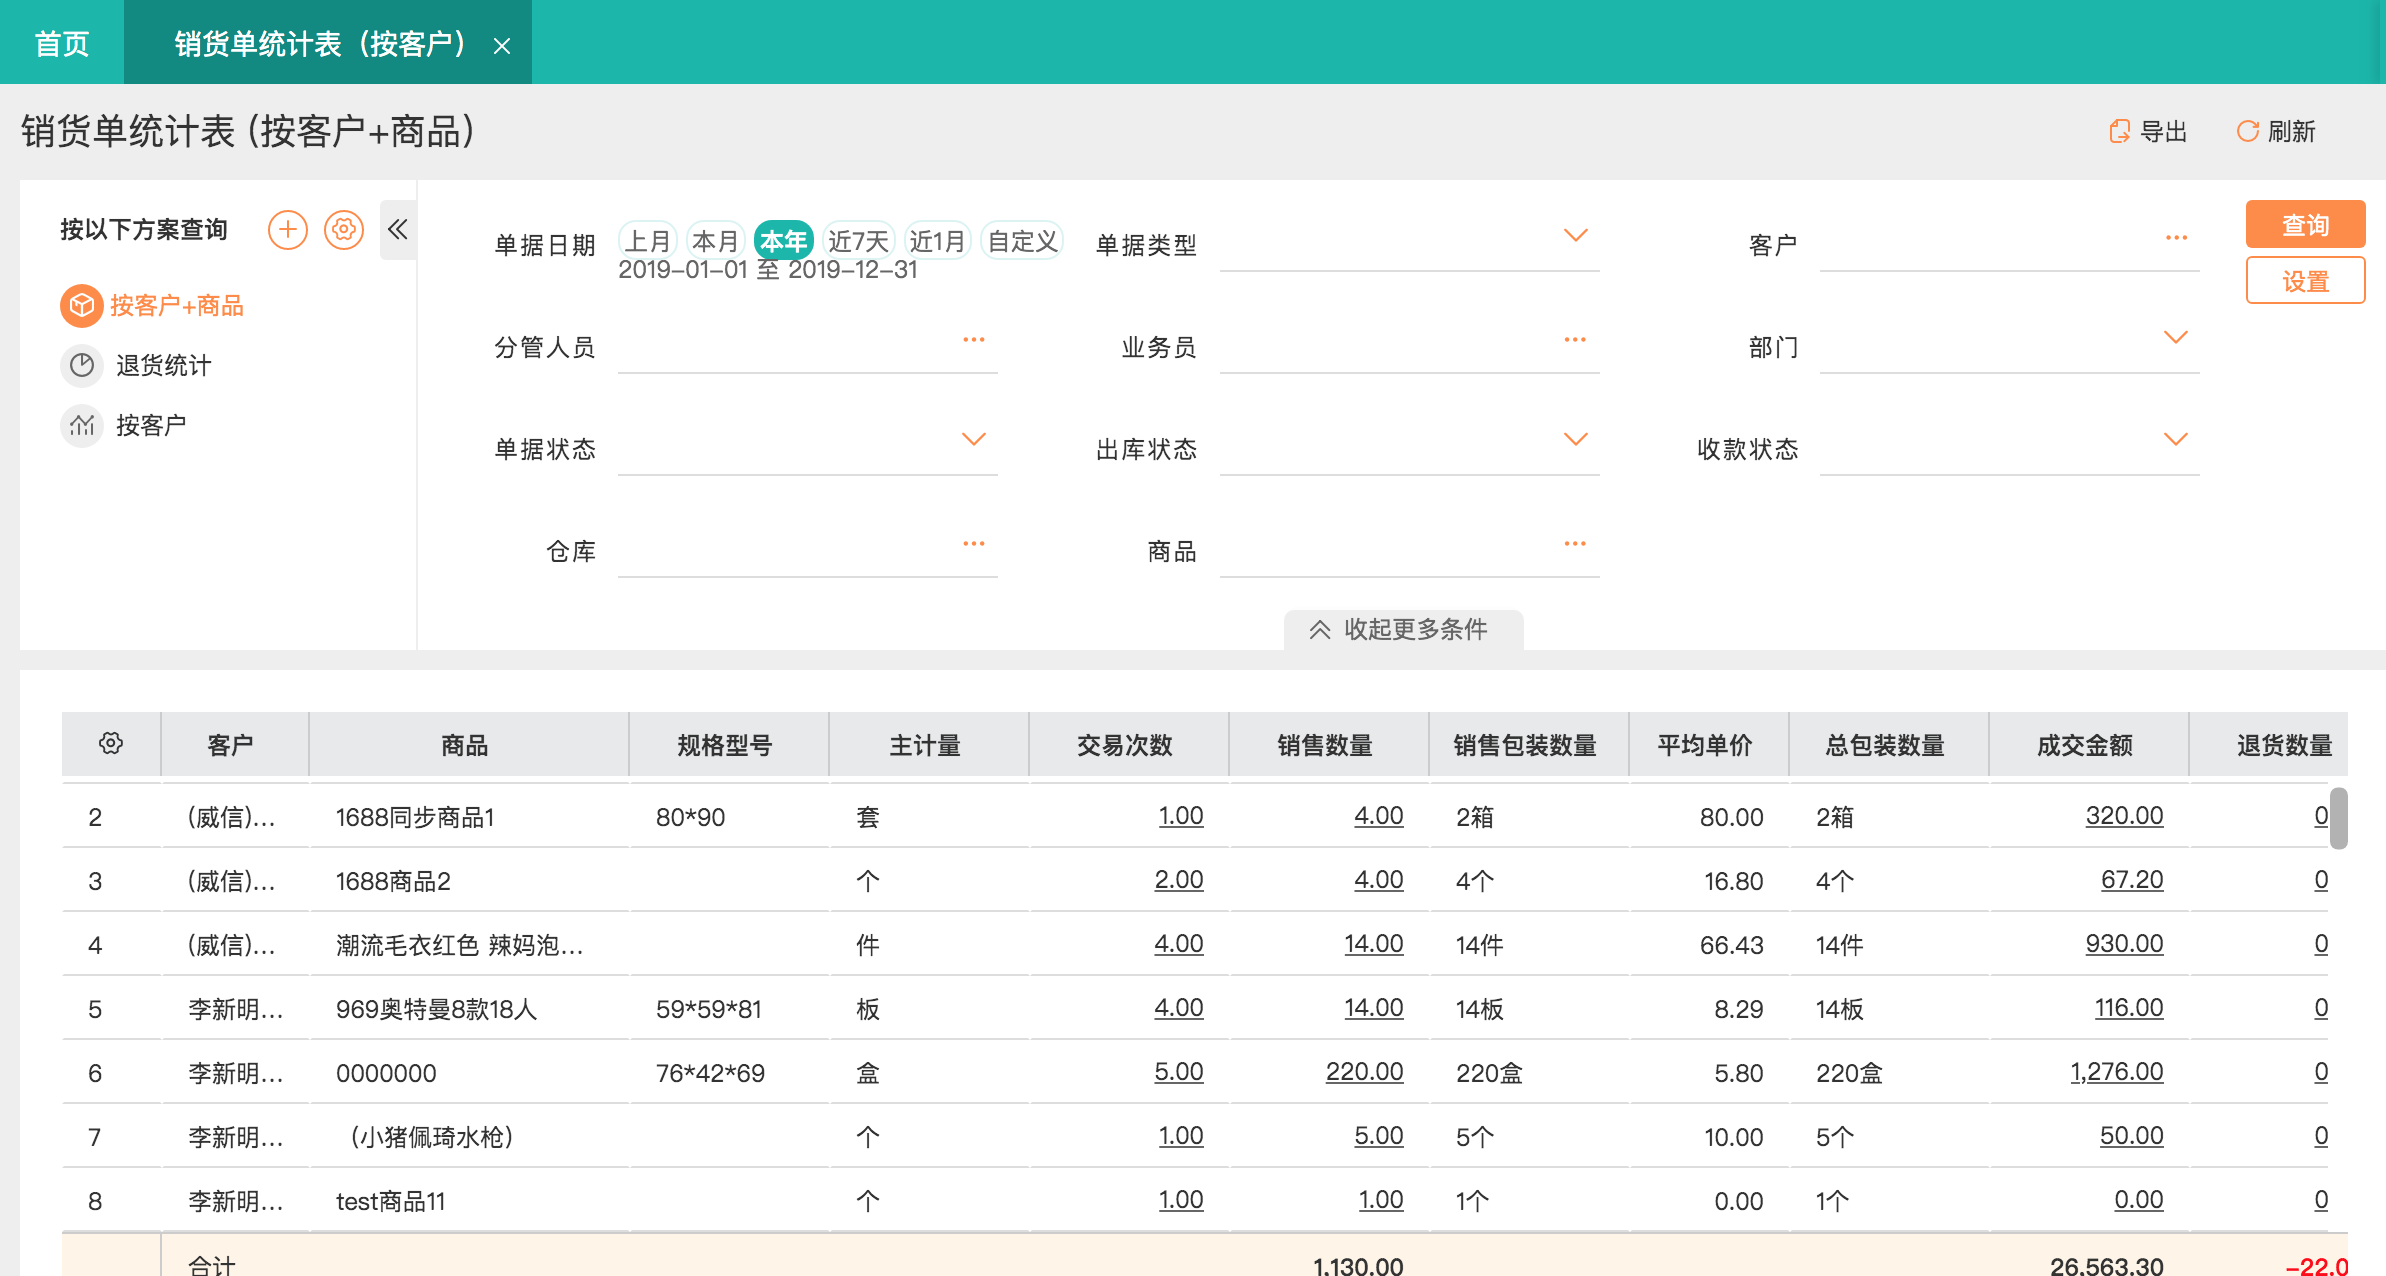Screen dimensions: 2386x1276
Task: Expand the 出库状态 dropdown
Action: (x=1576, y=443)
